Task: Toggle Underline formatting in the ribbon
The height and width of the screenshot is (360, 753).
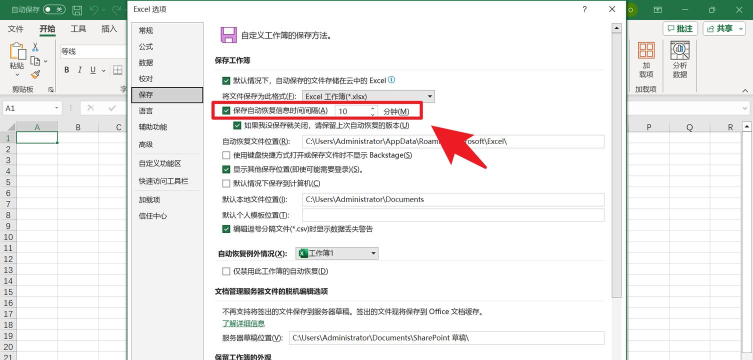Action: 92,70
